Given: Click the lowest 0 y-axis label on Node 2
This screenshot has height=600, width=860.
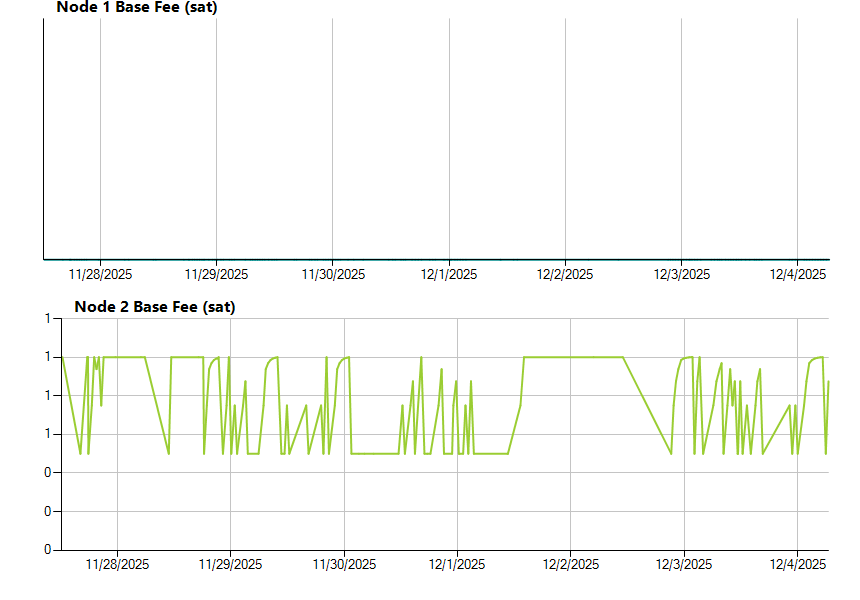Looking at the screenshot, I should coord(46,550).
